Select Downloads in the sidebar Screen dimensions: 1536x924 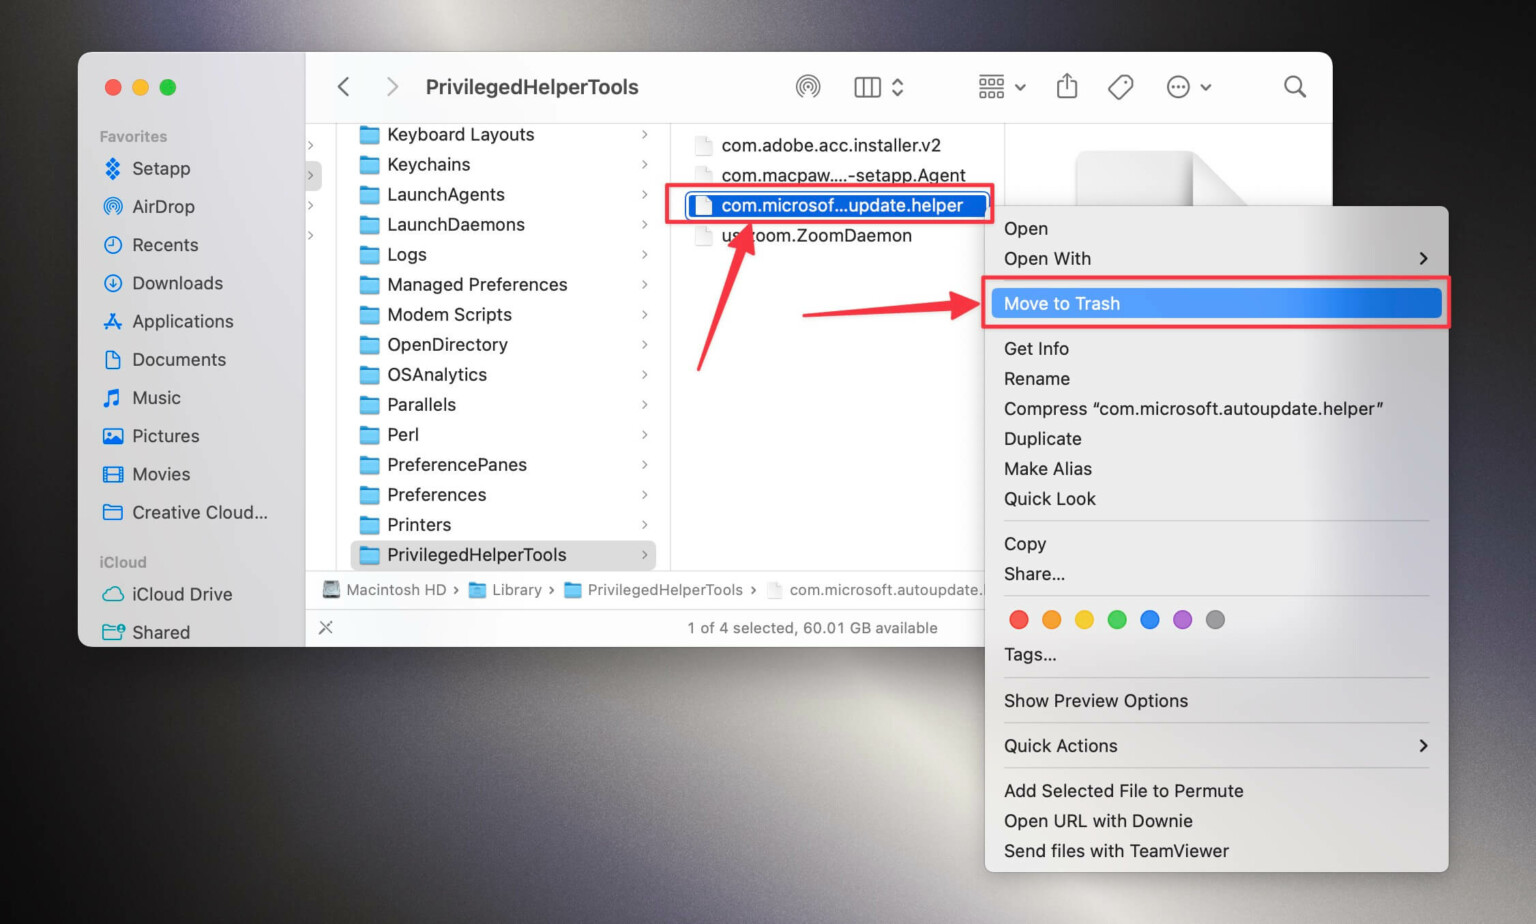click(177, 283)
